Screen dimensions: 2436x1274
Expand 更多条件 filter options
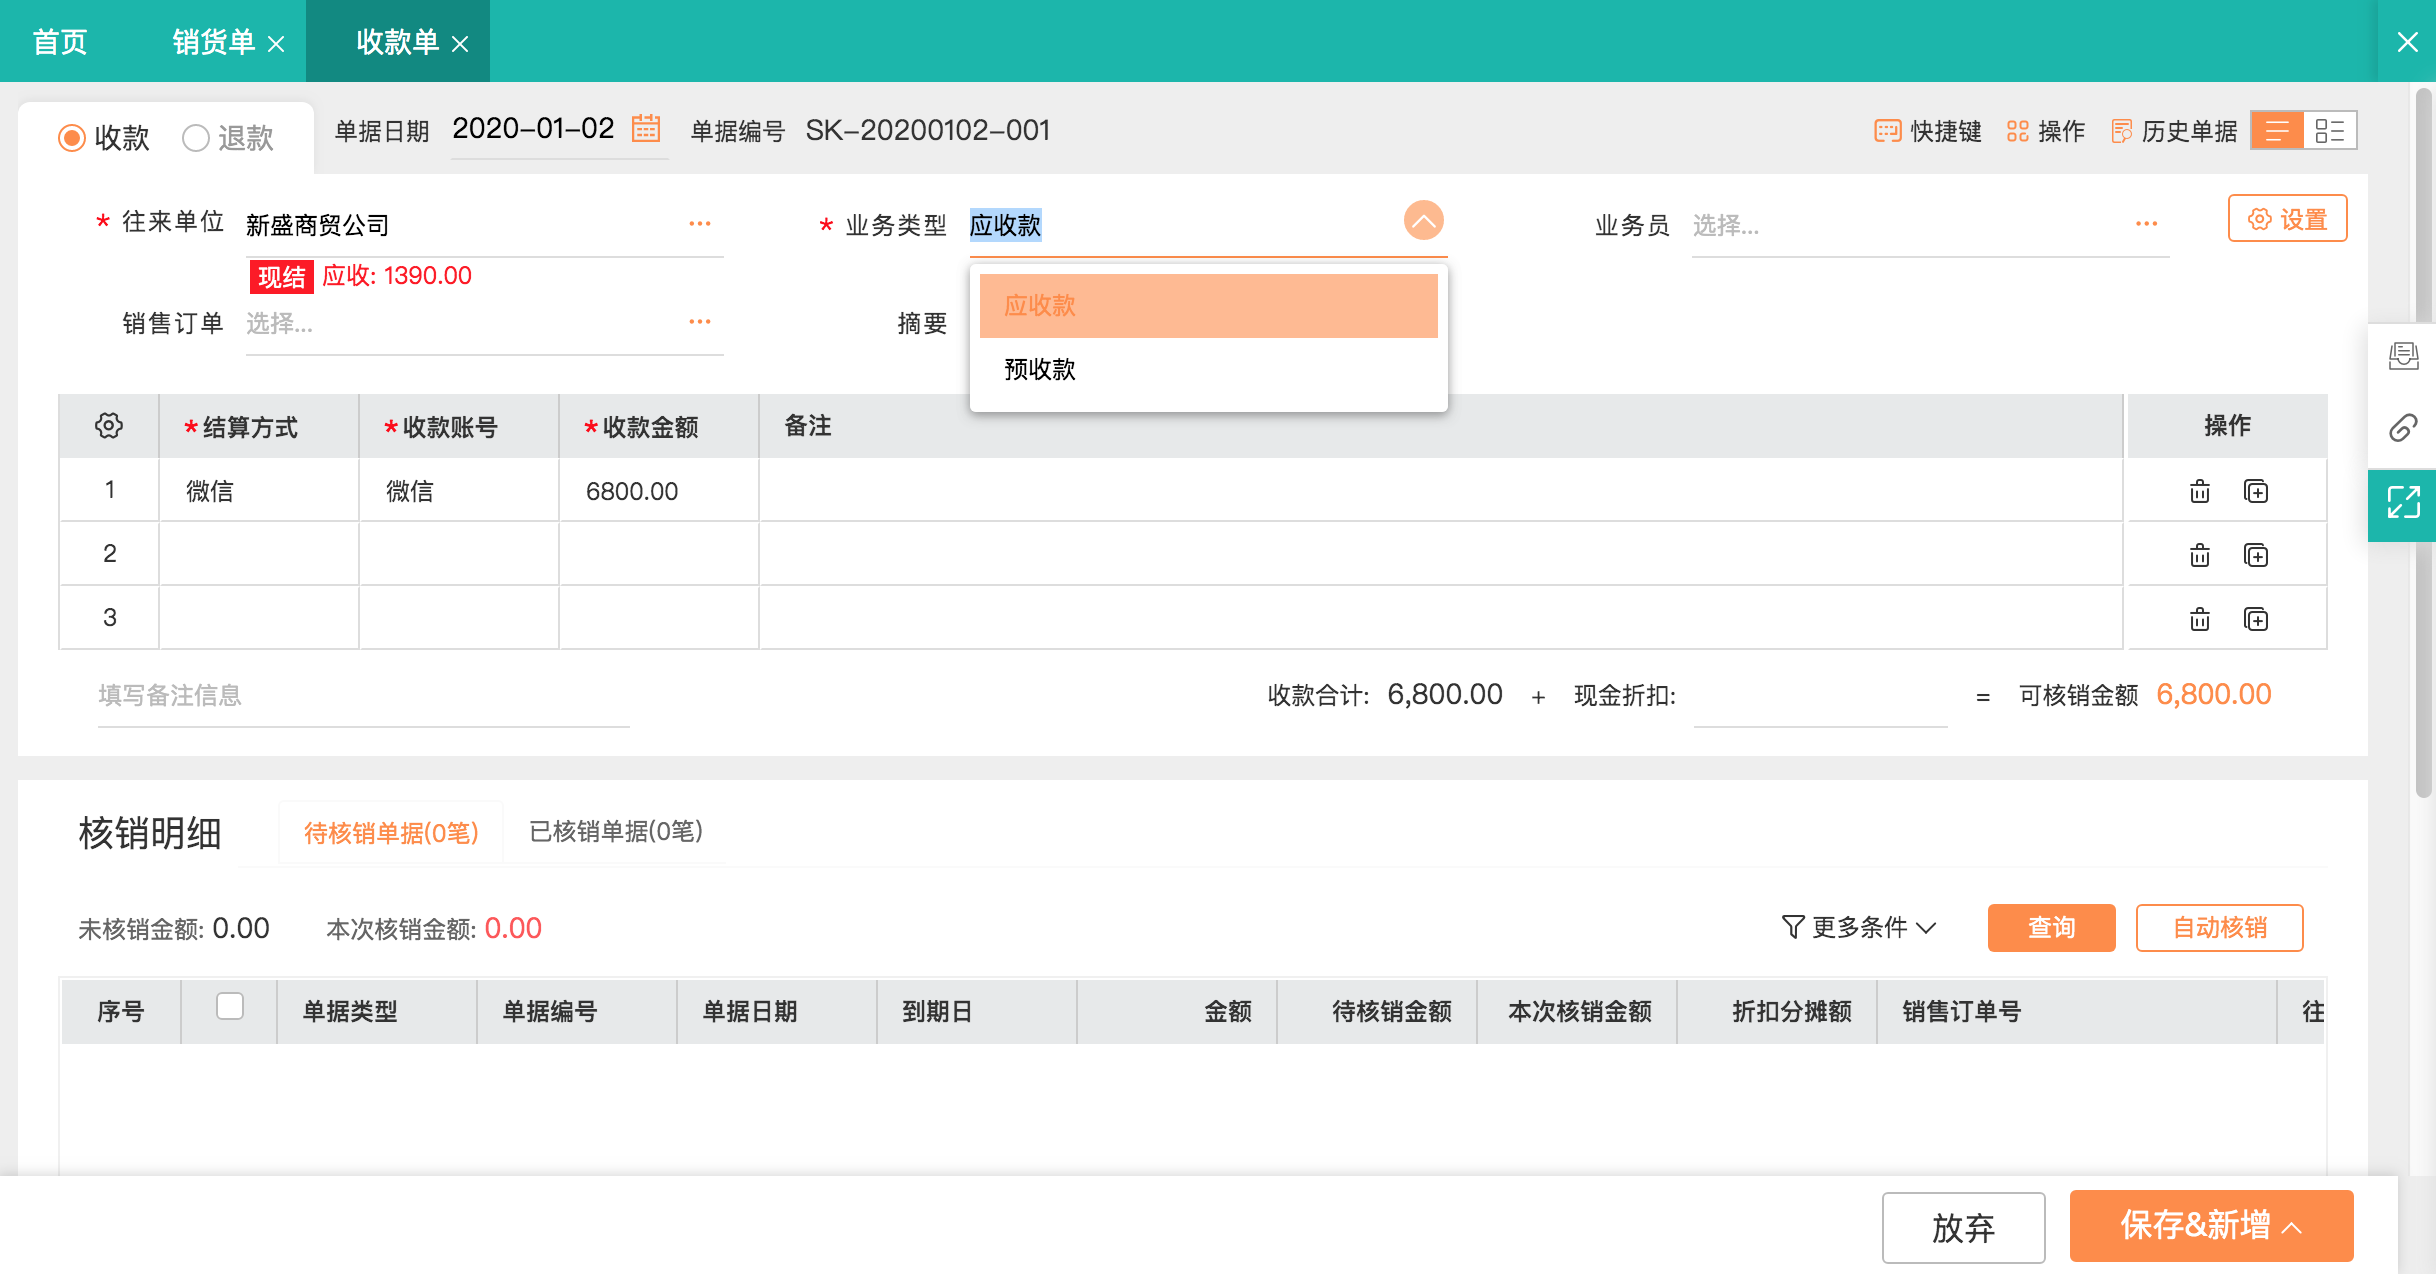click(1861, 928)
